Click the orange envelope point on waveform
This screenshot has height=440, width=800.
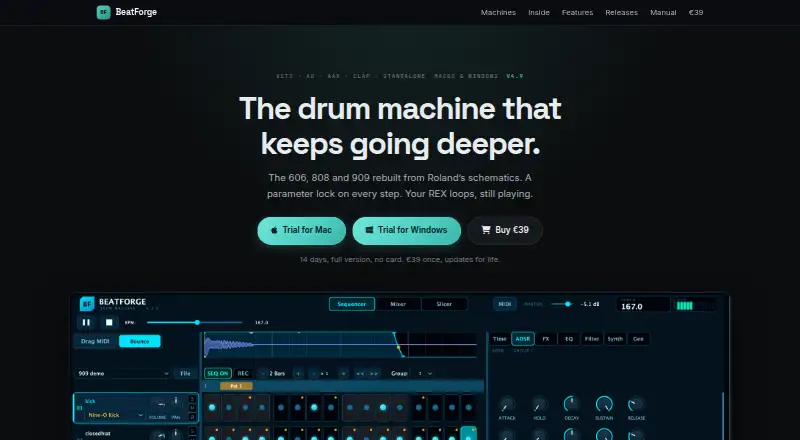(398, 347)
